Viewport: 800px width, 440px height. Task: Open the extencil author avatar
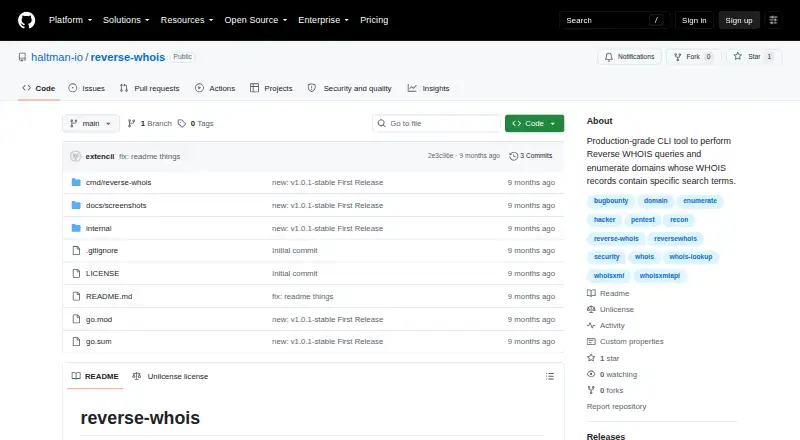pyautogui.click(x=76, y=156)
